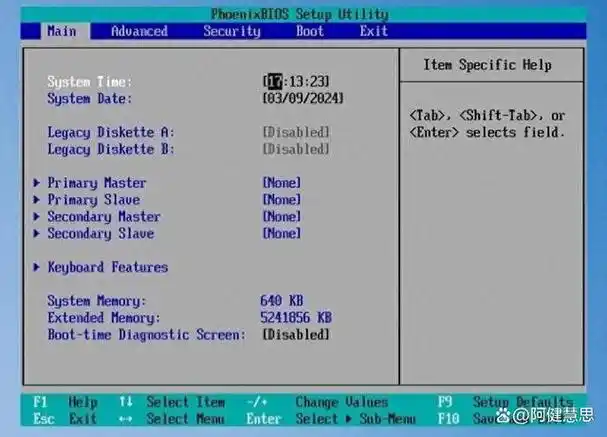
Task: Select the Main tab
Action: (61, 31)
